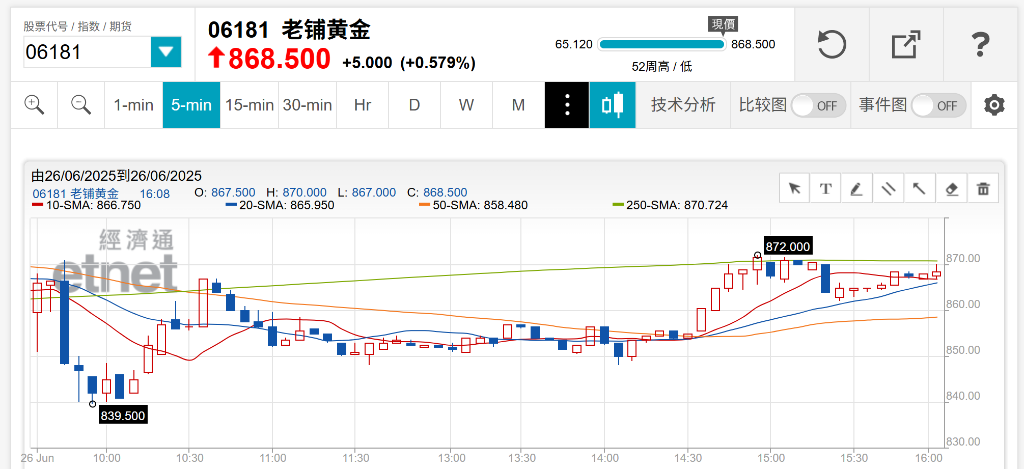Refresh the chart with the reload icon
This screenshot has width=1024, height=469.
tap(831, 45)
